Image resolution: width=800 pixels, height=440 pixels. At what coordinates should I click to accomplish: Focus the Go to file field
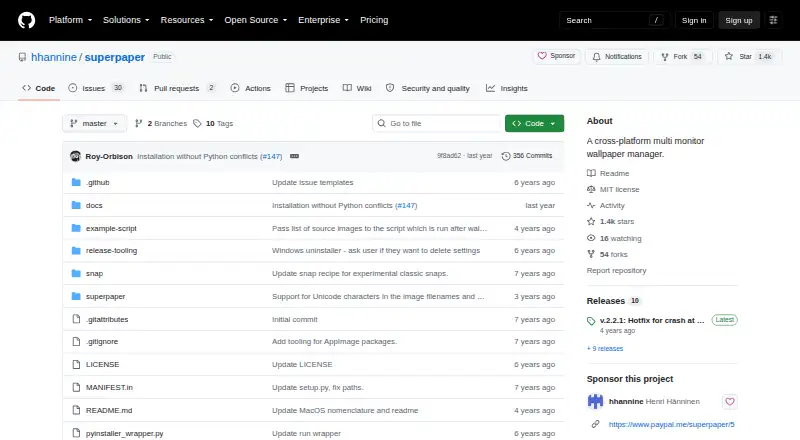coord(437,124)
